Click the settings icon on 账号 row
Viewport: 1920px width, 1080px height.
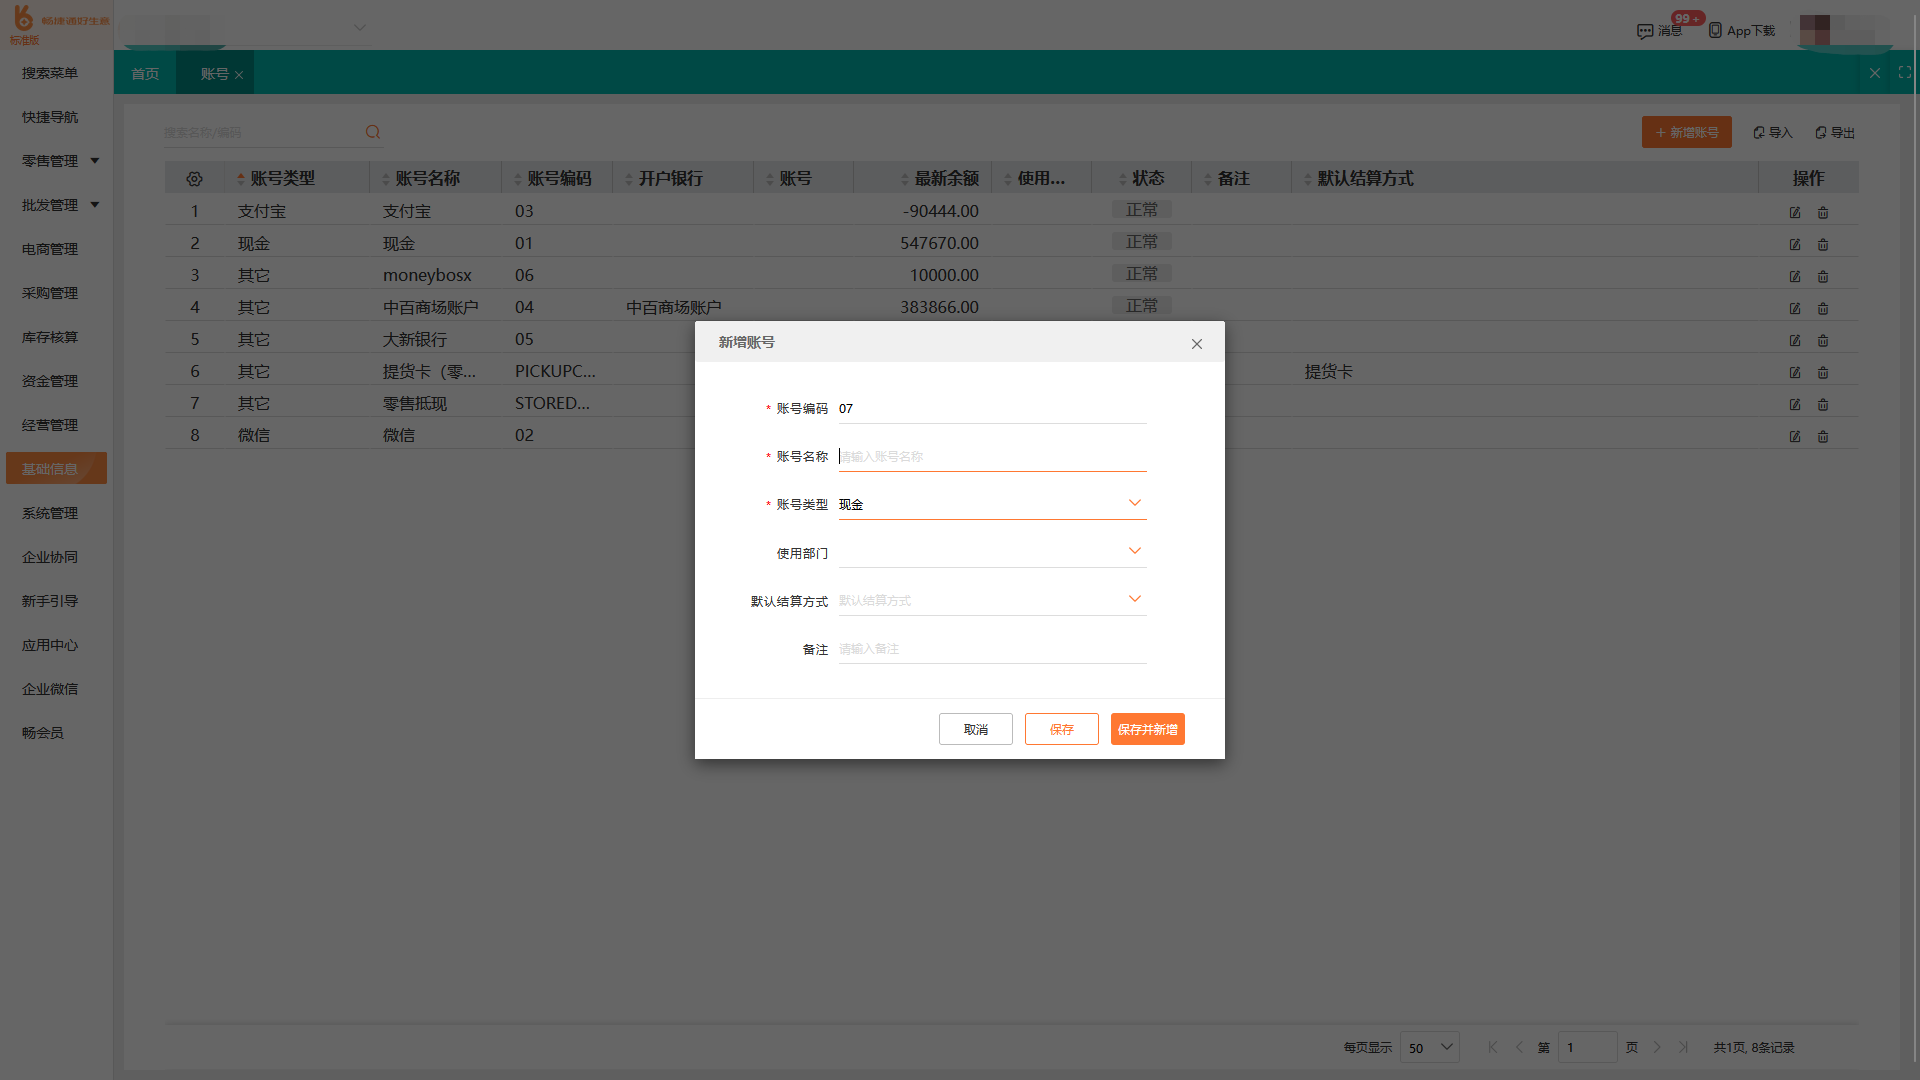click(x=194, y=178)
